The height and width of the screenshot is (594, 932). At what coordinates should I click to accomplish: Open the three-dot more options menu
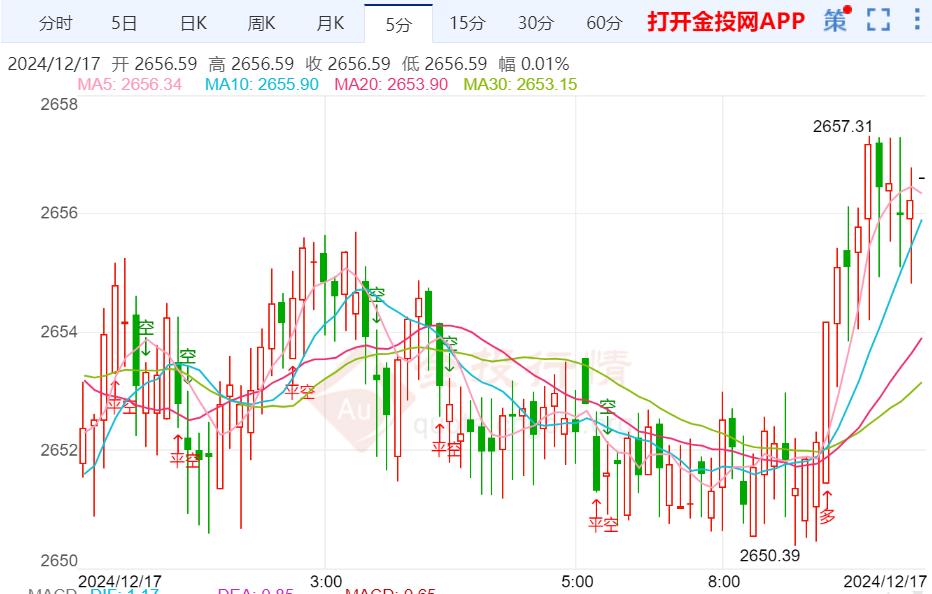coord(915,21)
